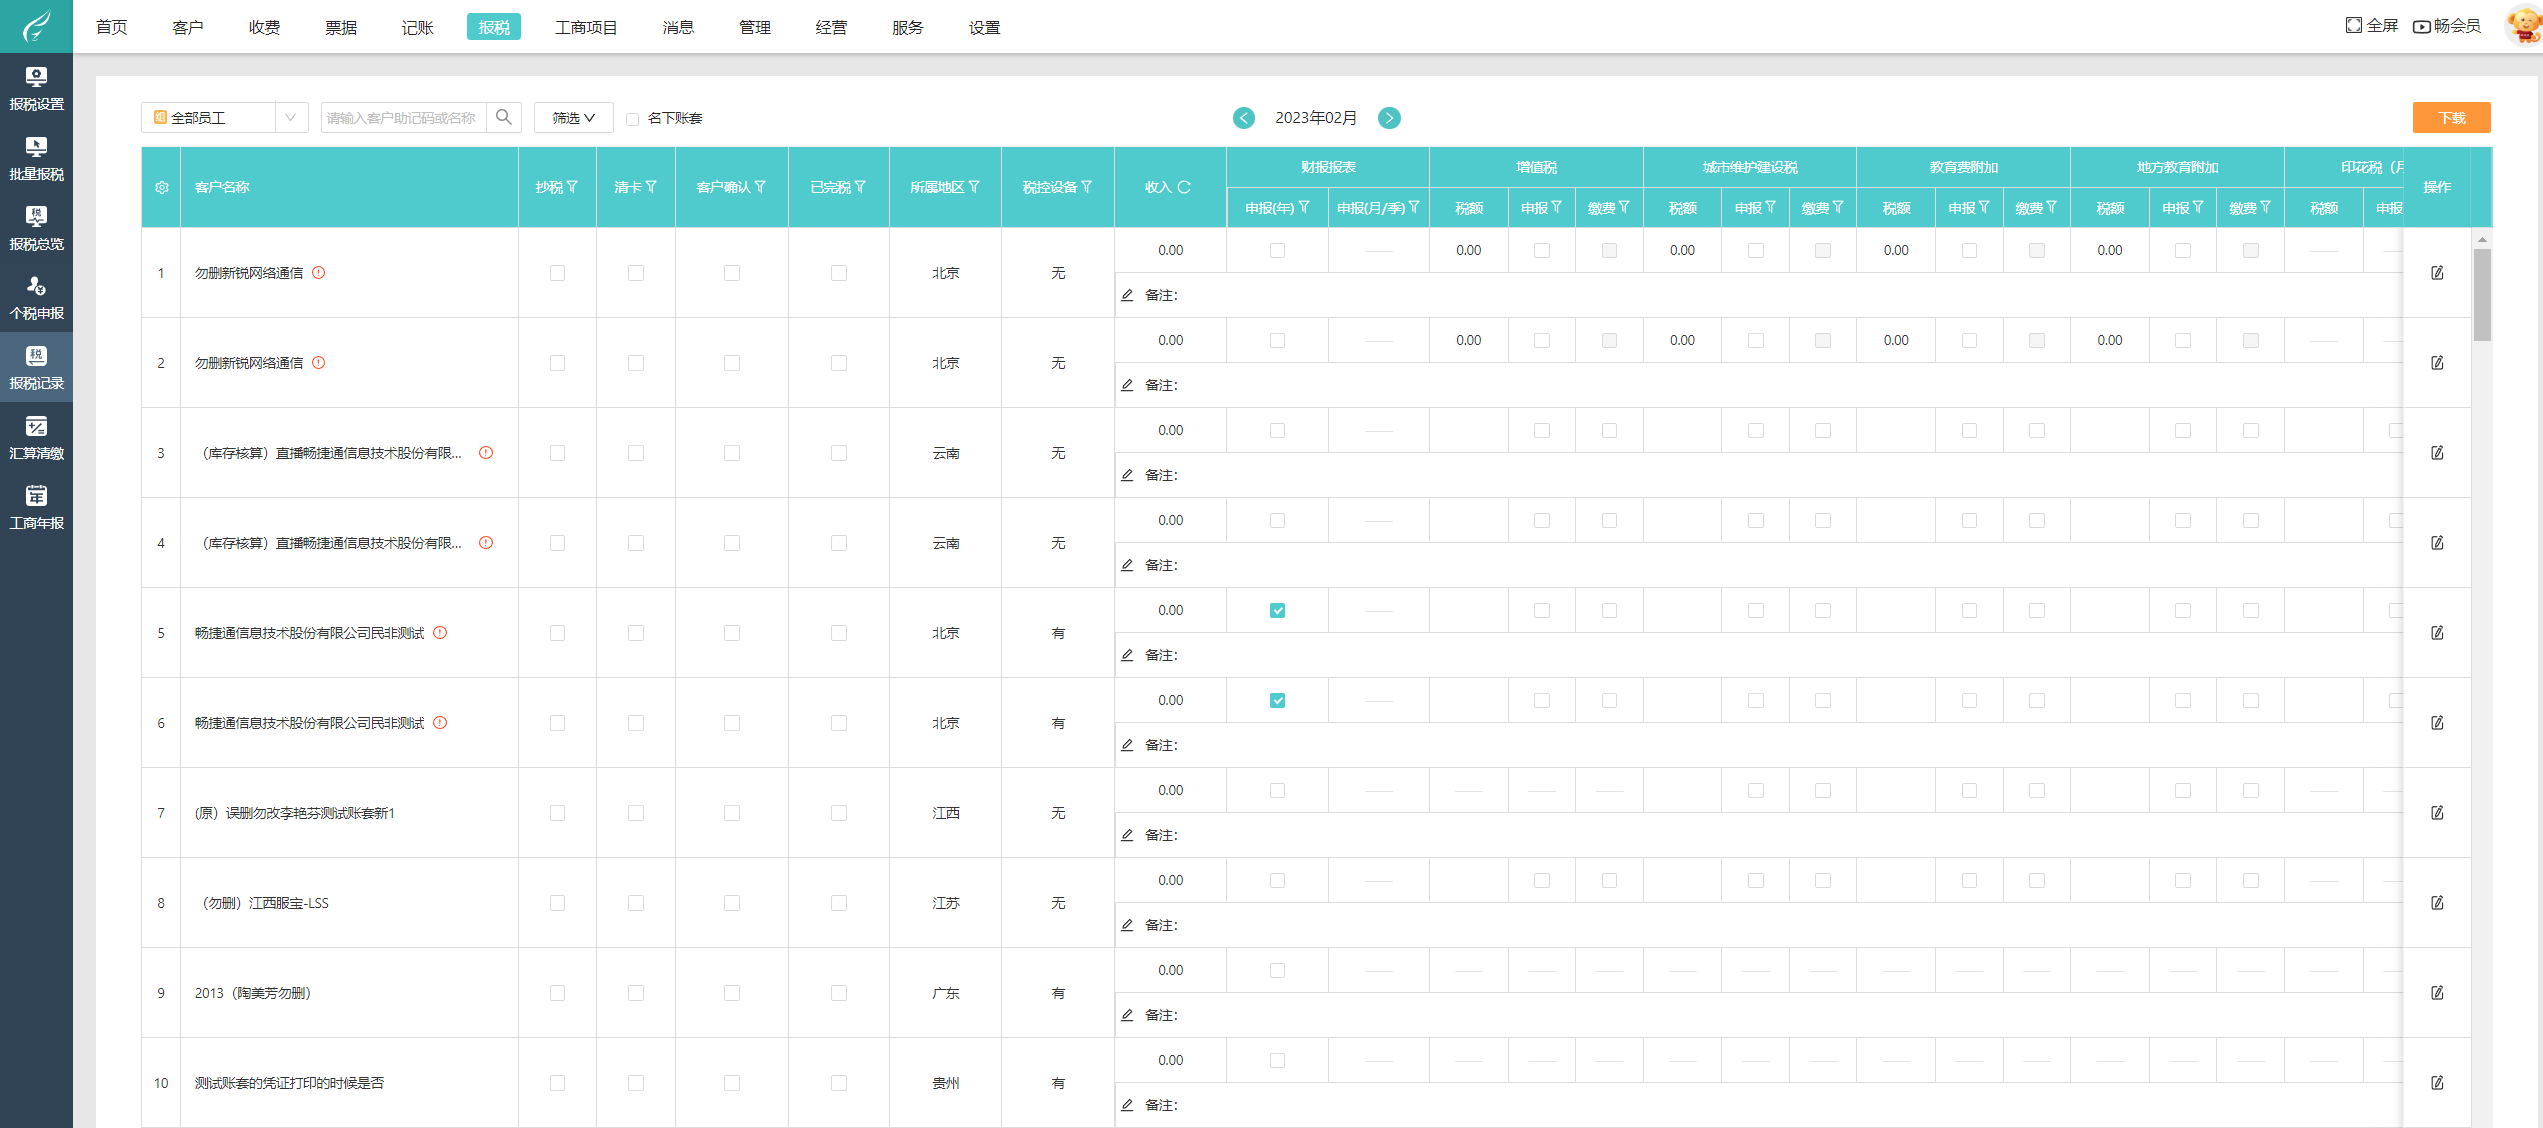Expand the 全部员工 dropdown filter

[289, 117]
